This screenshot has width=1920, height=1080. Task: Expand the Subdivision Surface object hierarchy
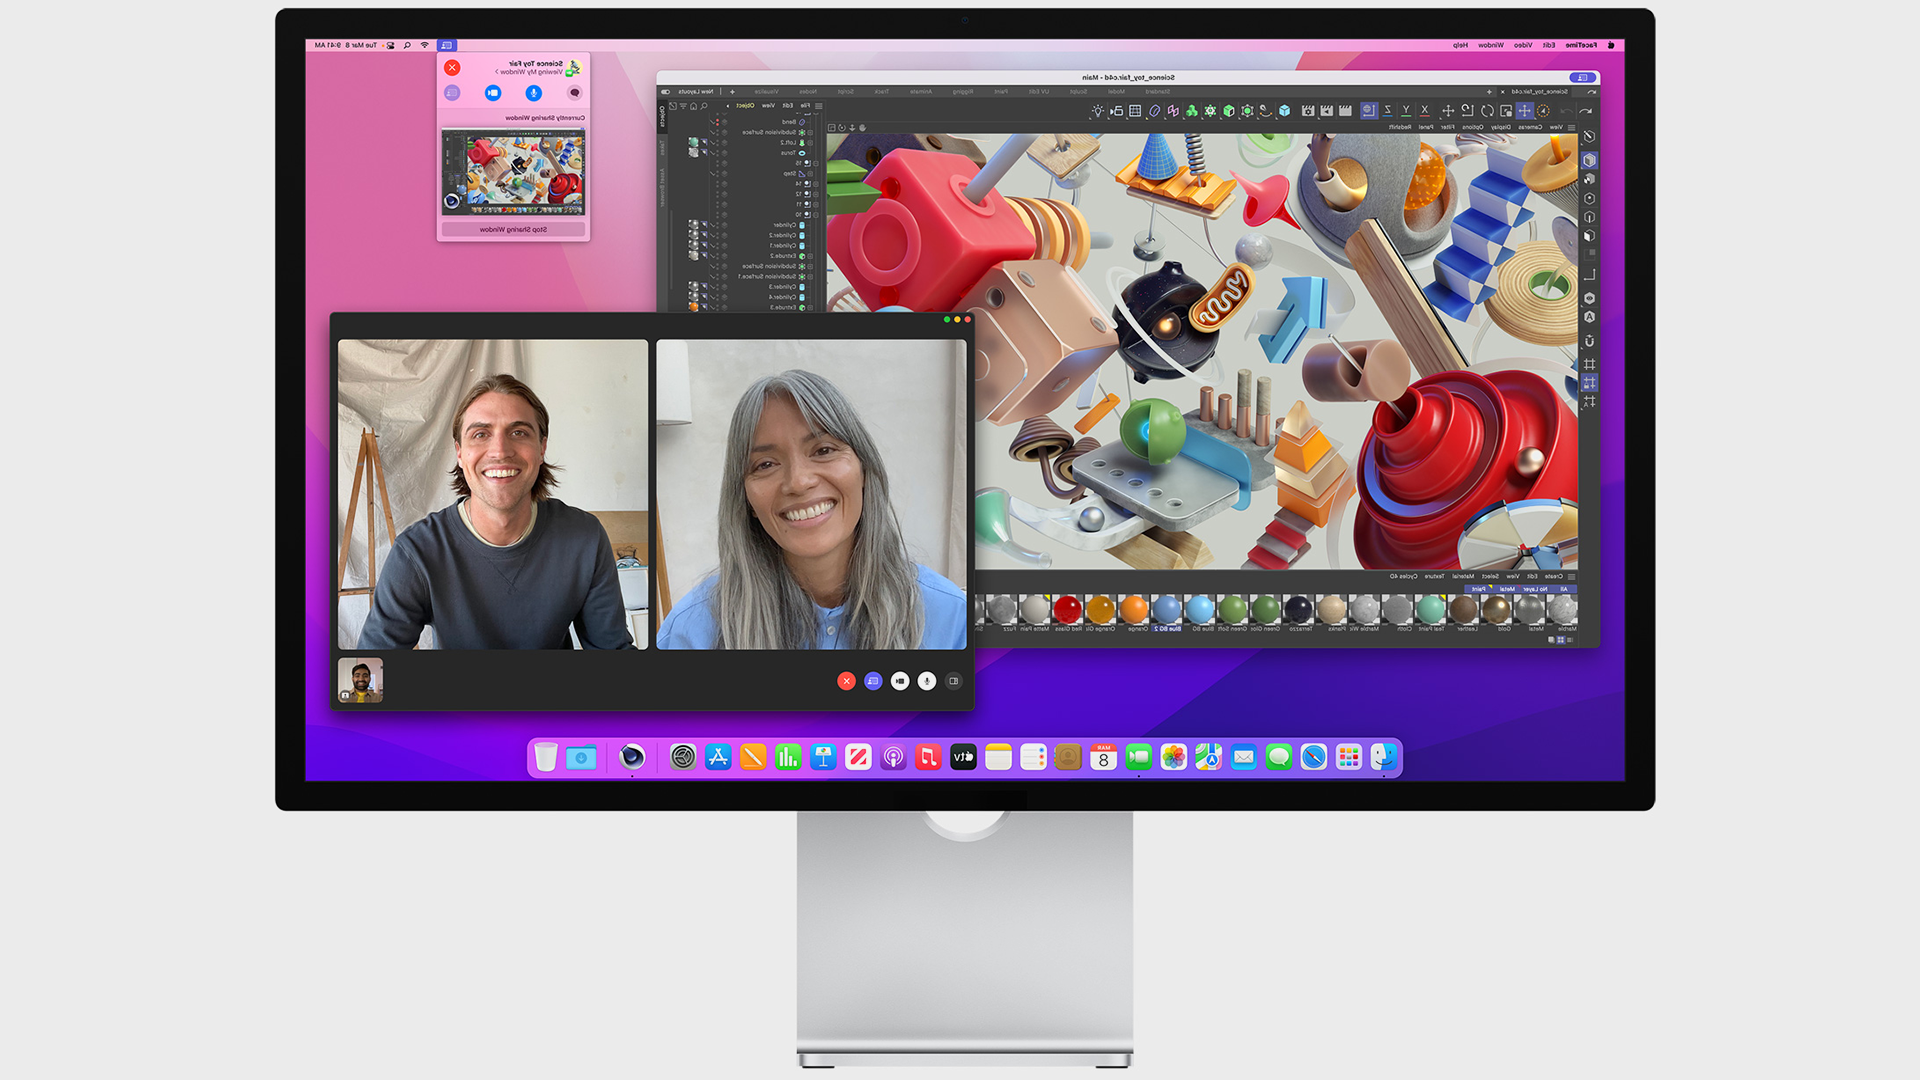[x=713, y=132]
